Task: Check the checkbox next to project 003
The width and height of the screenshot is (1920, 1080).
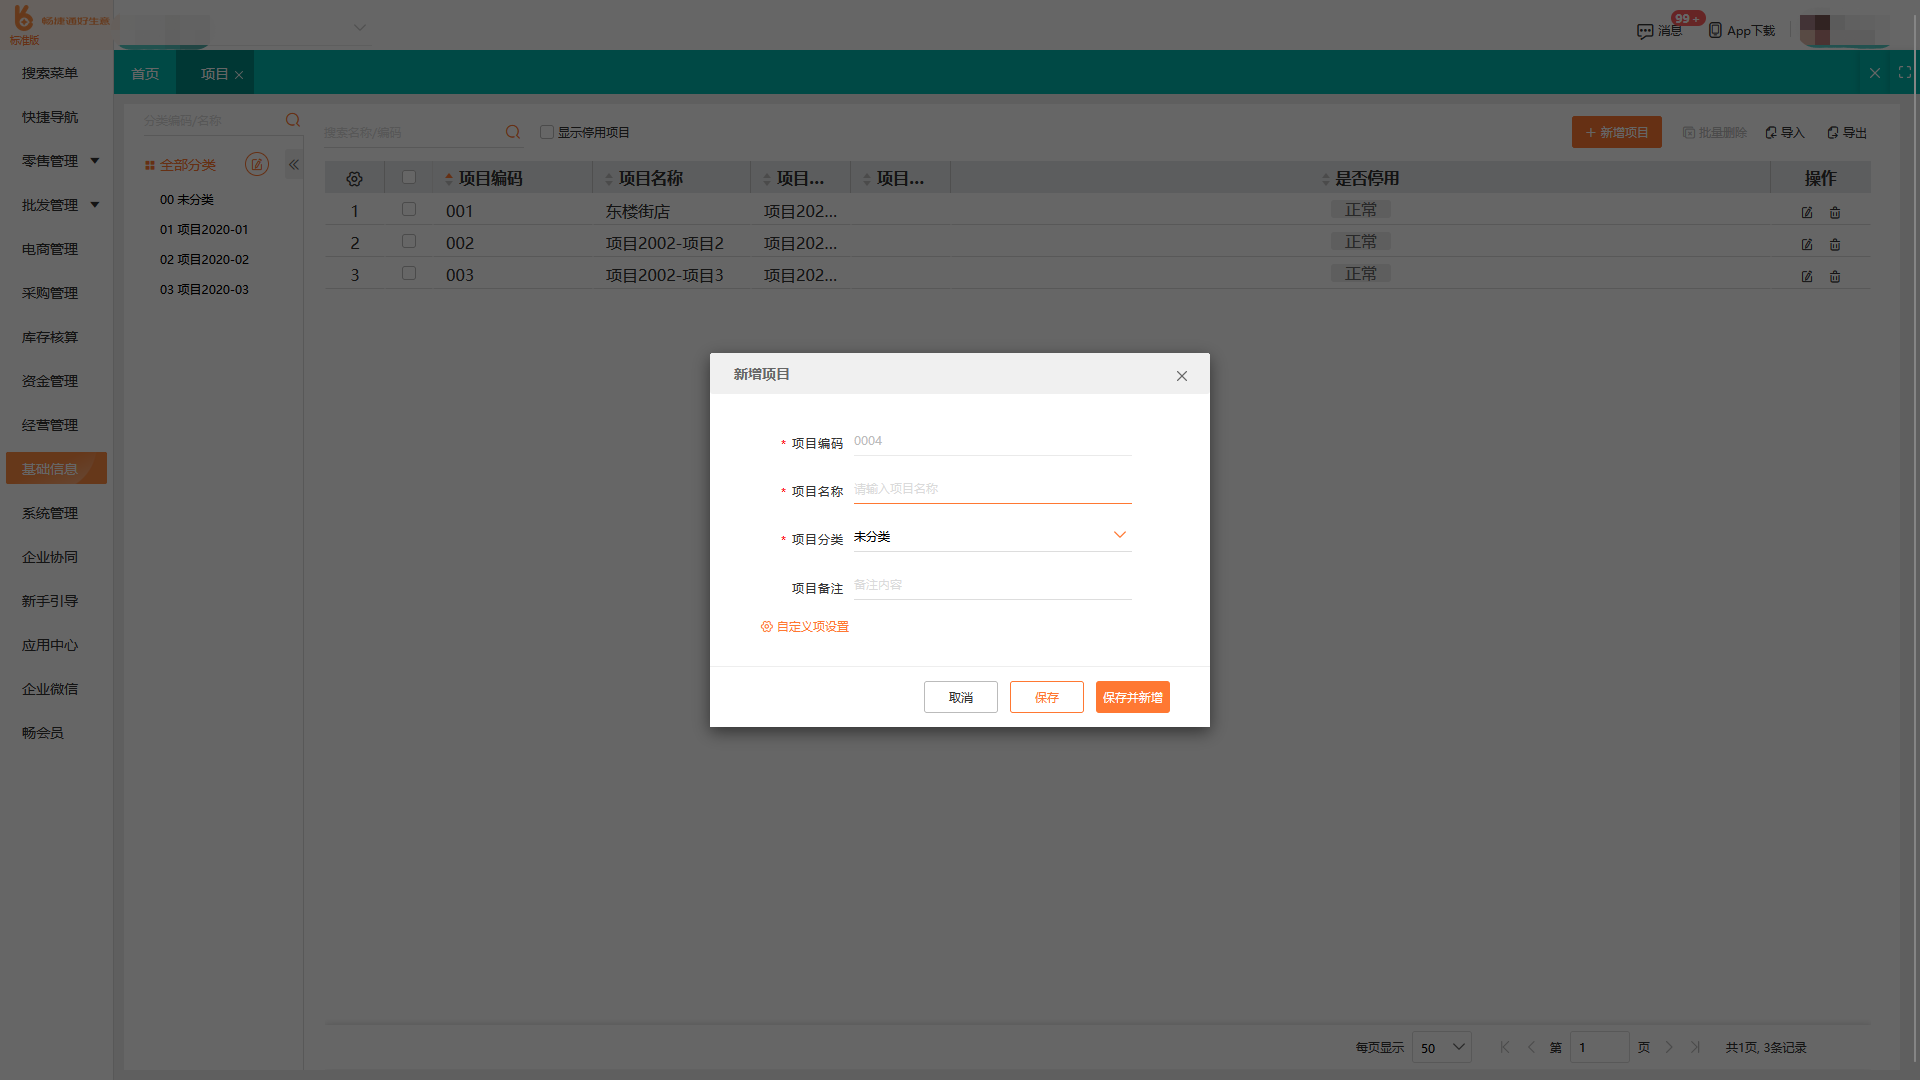Action: pyautogui.click(x=409, y=273)
